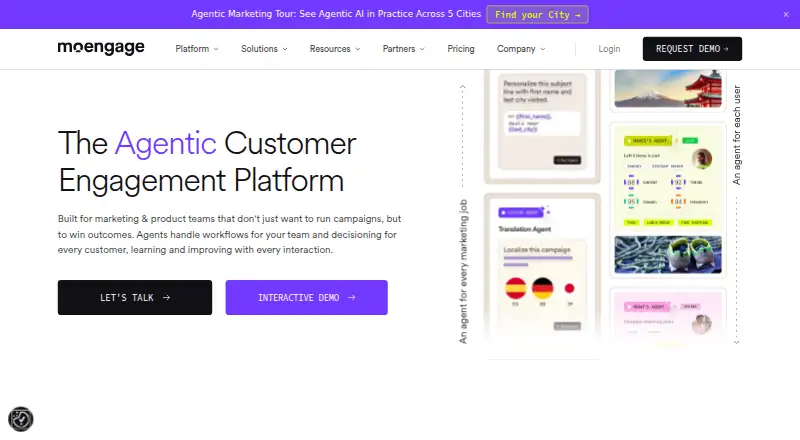Click 'An agent for every marketing job' label
The width and height of the screenshot is (800, 440).
pyautogui.click(x=463, y=272)
